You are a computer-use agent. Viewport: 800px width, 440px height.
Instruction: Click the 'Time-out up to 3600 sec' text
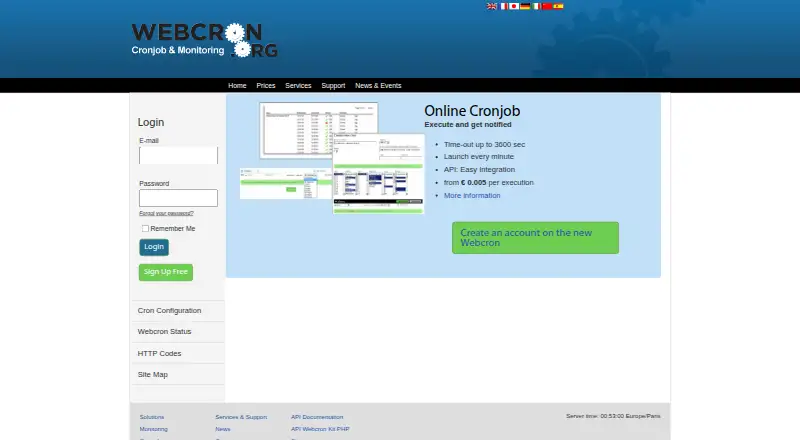[484, 144]
